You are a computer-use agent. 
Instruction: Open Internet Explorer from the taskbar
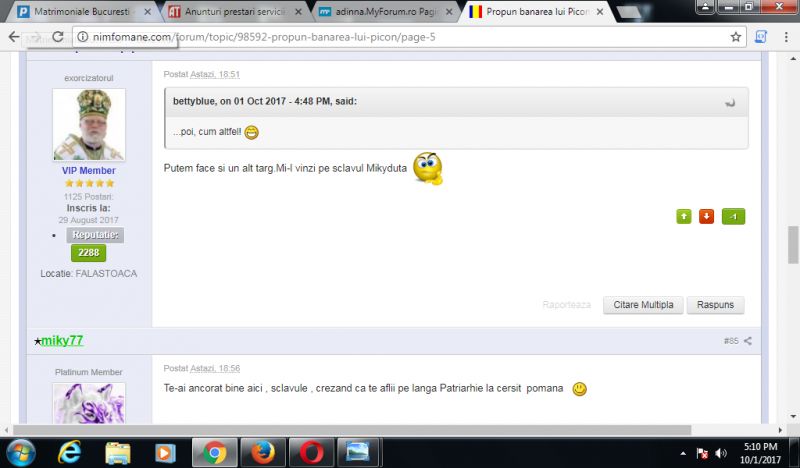pos(70,452)
